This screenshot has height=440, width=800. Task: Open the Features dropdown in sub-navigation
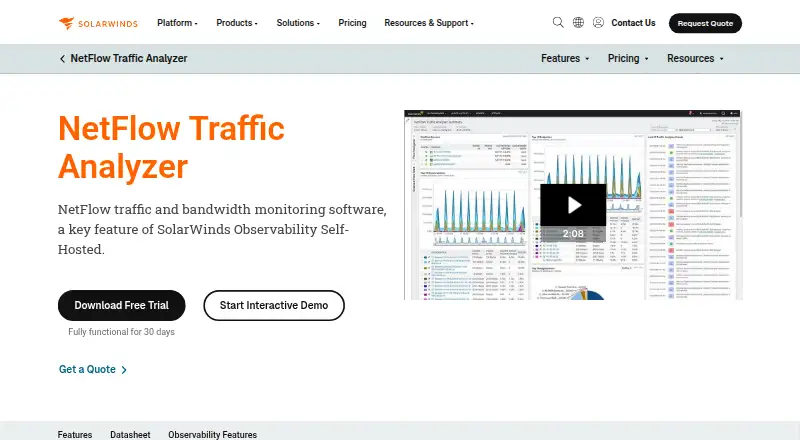click(x=565, y=59)
